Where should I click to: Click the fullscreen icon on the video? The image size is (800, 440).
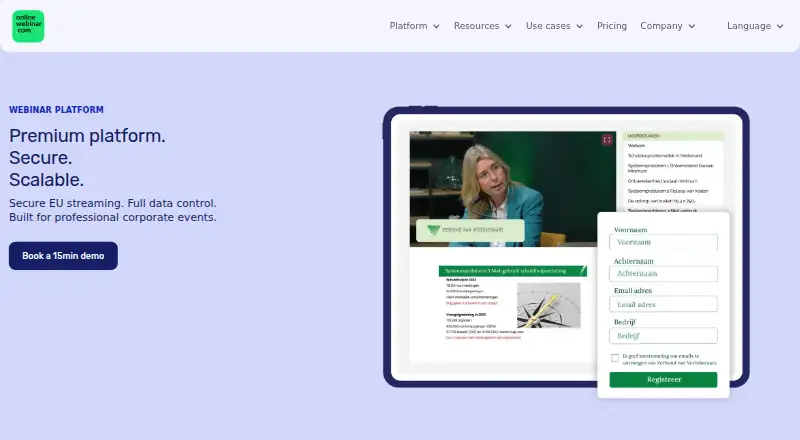(x=607, y=139)
